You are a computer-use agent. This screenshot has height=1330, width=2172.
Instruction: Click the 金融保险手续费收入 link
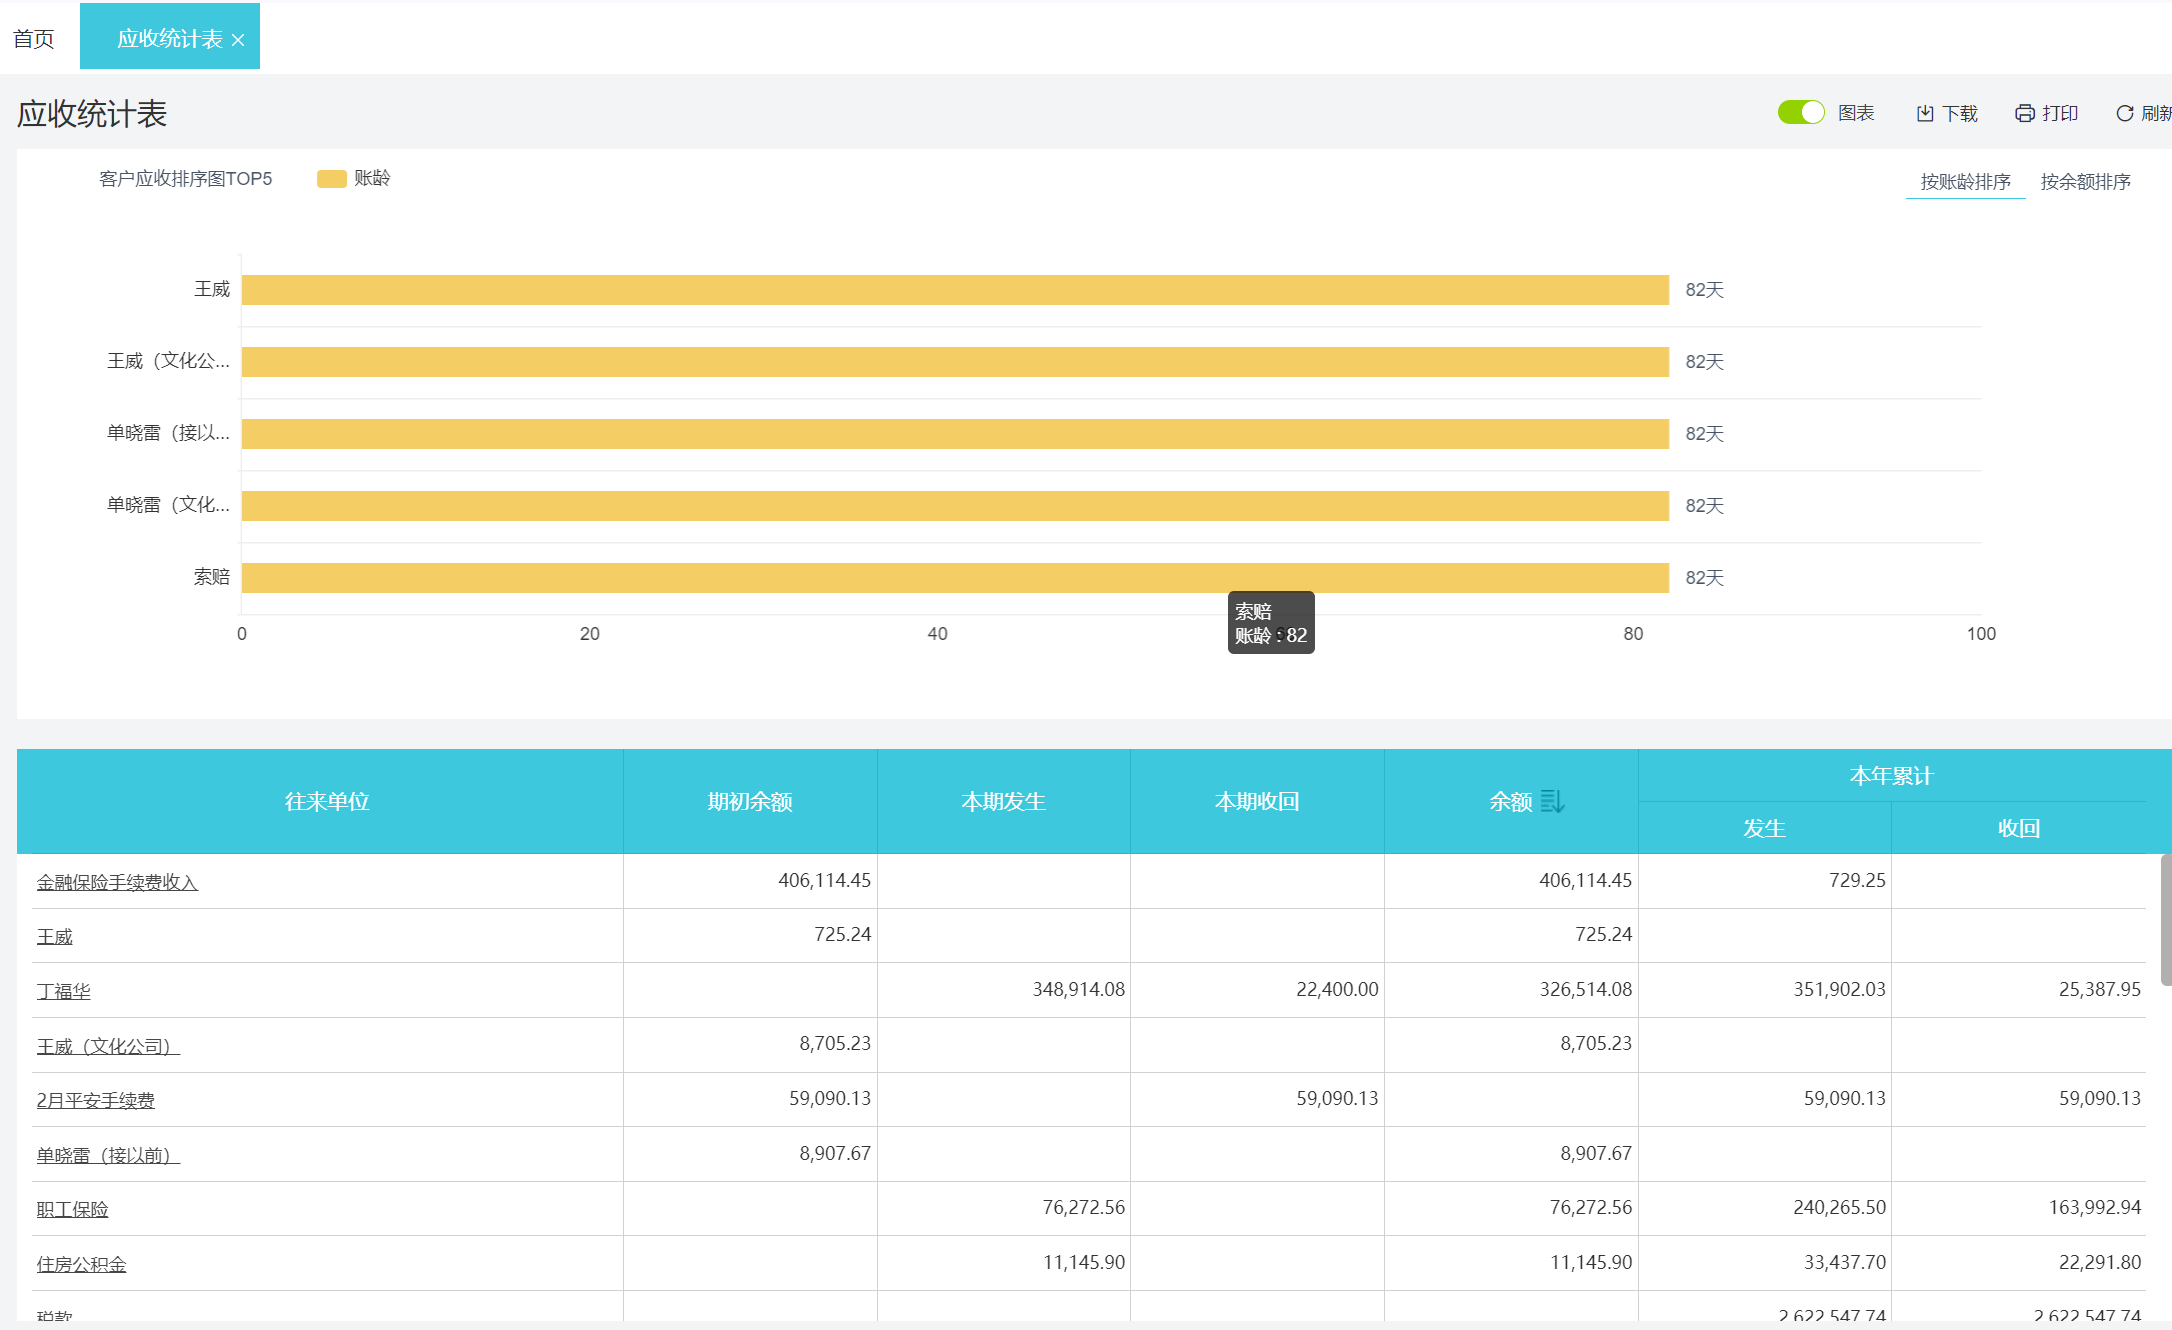pos(121,881)
